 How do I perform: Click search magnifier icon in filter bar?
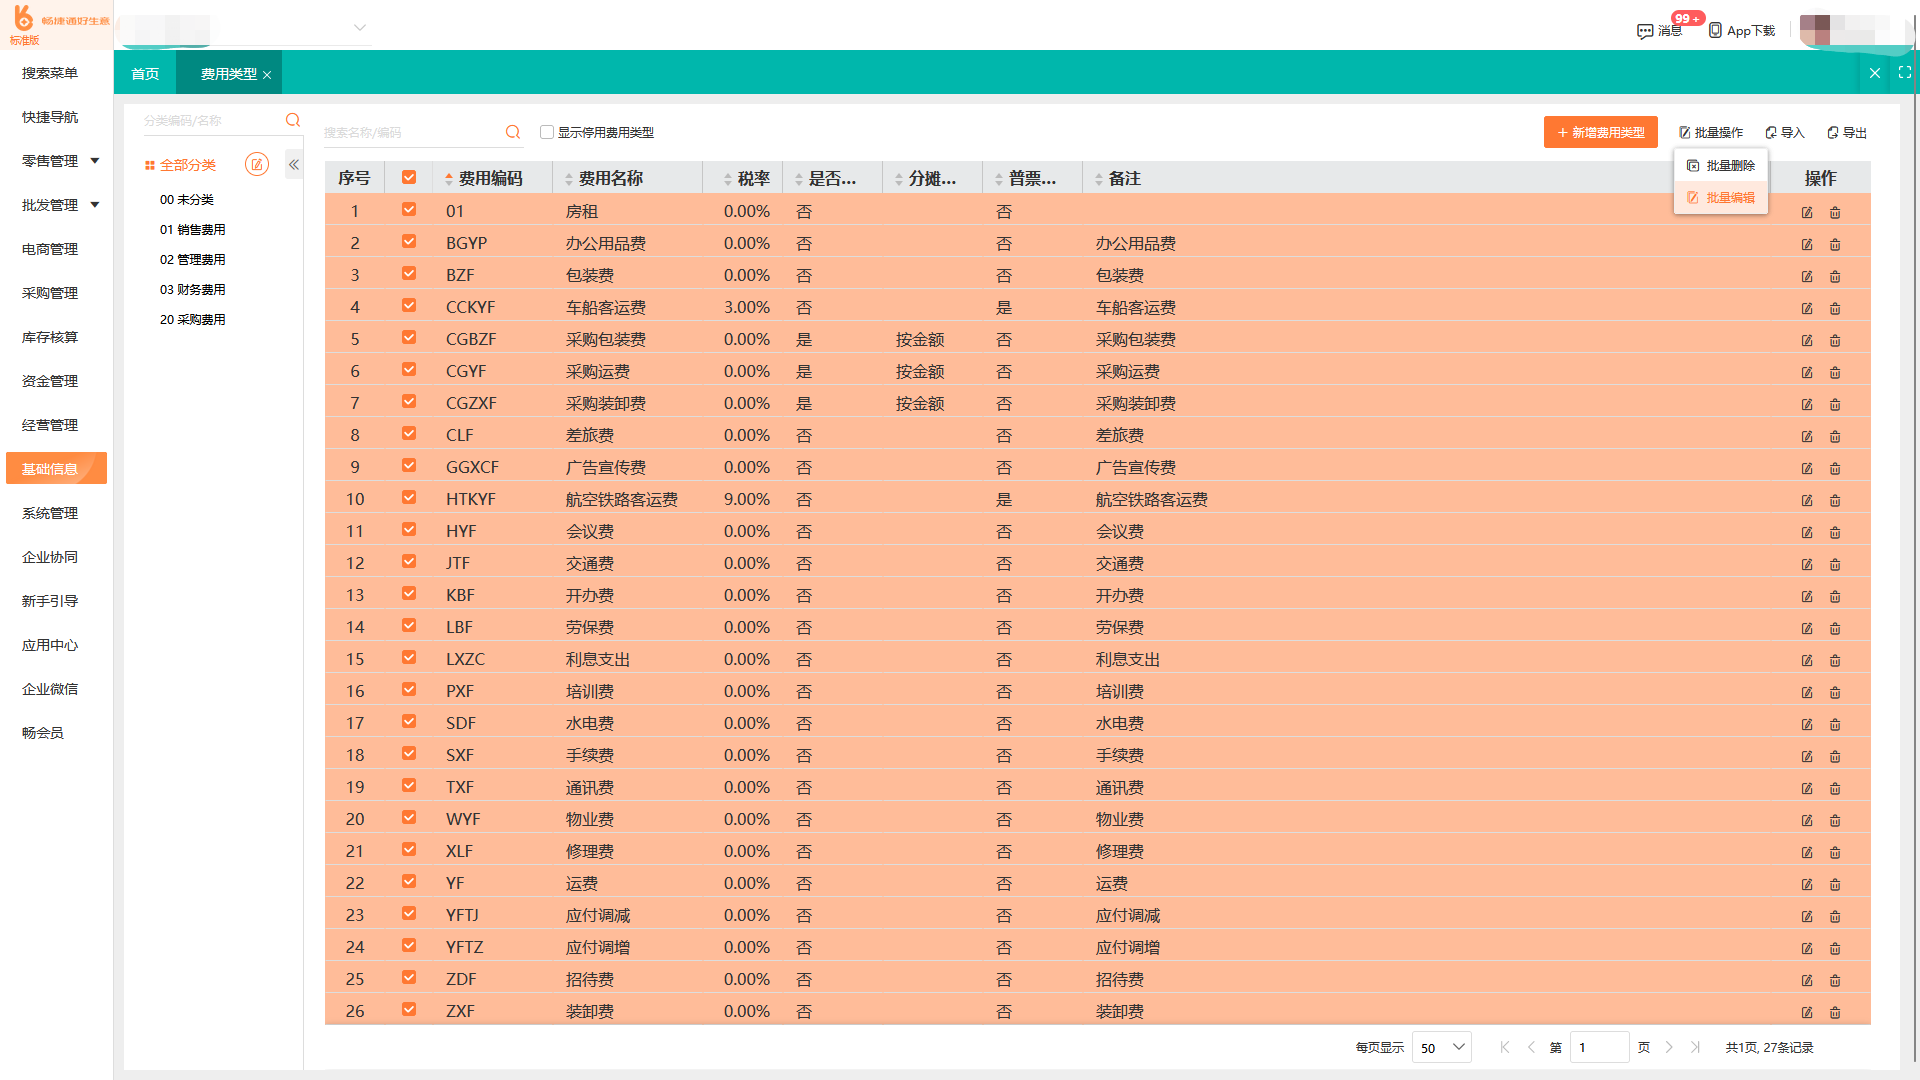pyautogui.click(x=514, y=131)
